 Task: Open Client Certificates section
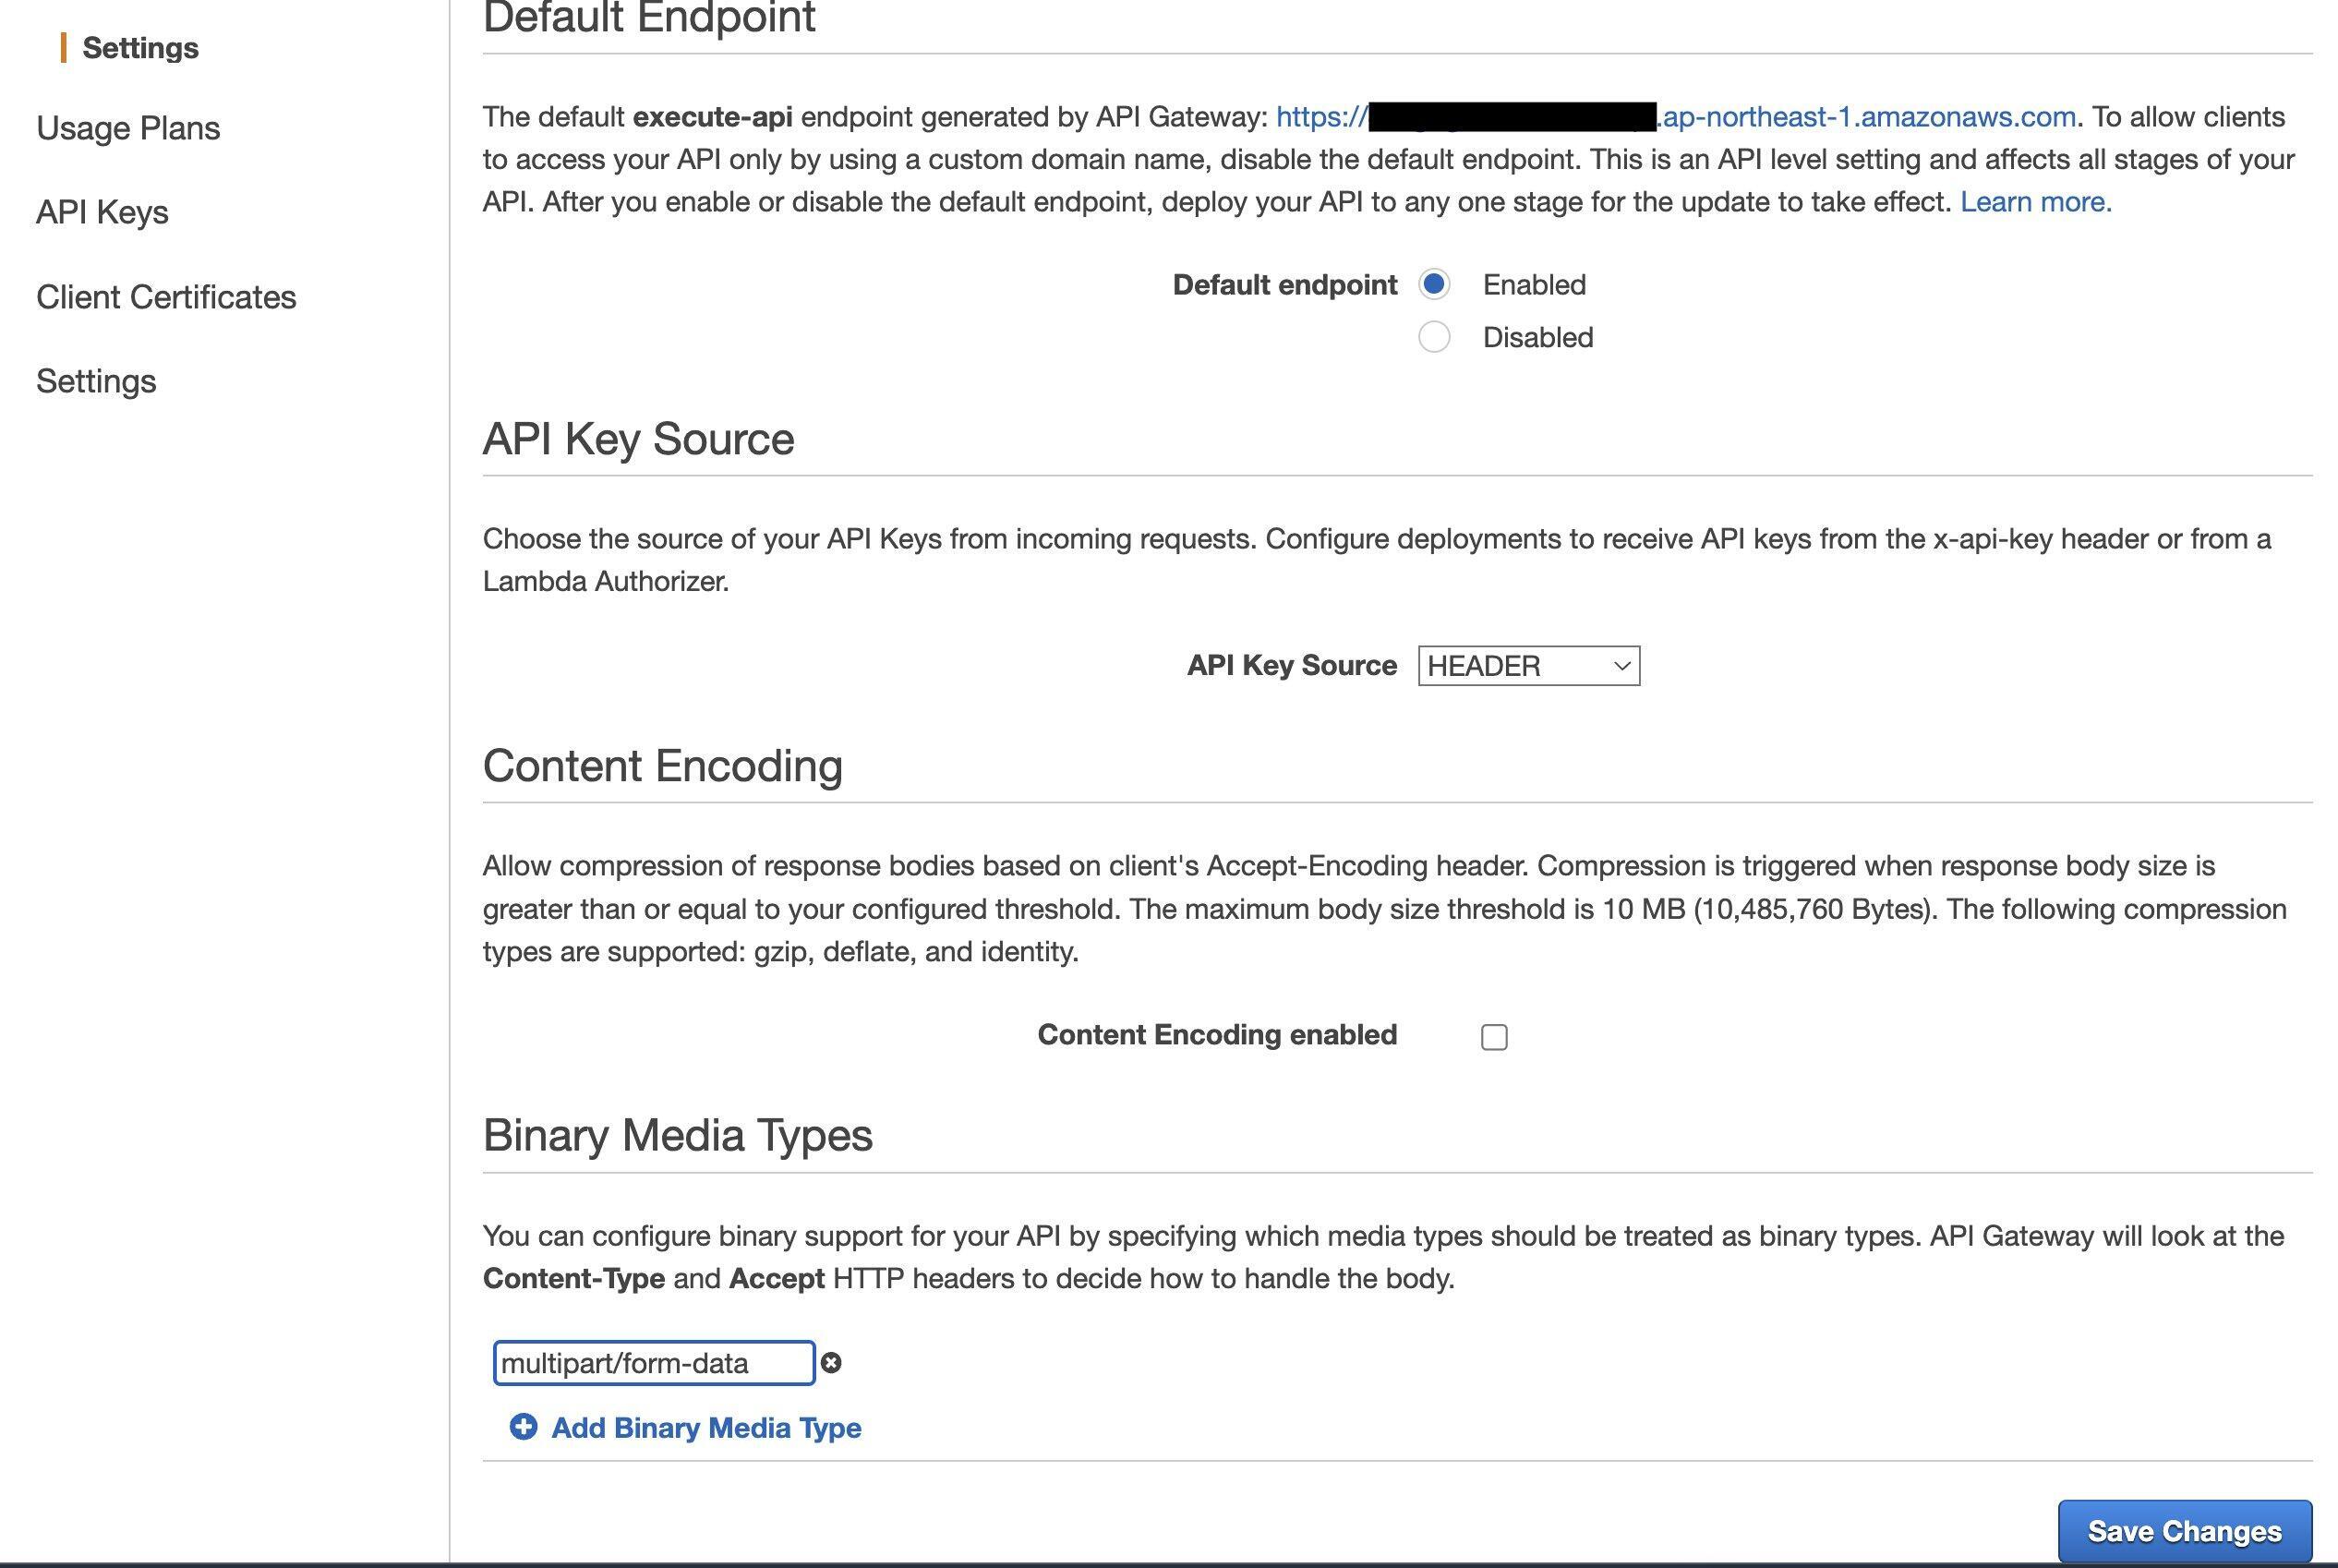coord(168,296)
